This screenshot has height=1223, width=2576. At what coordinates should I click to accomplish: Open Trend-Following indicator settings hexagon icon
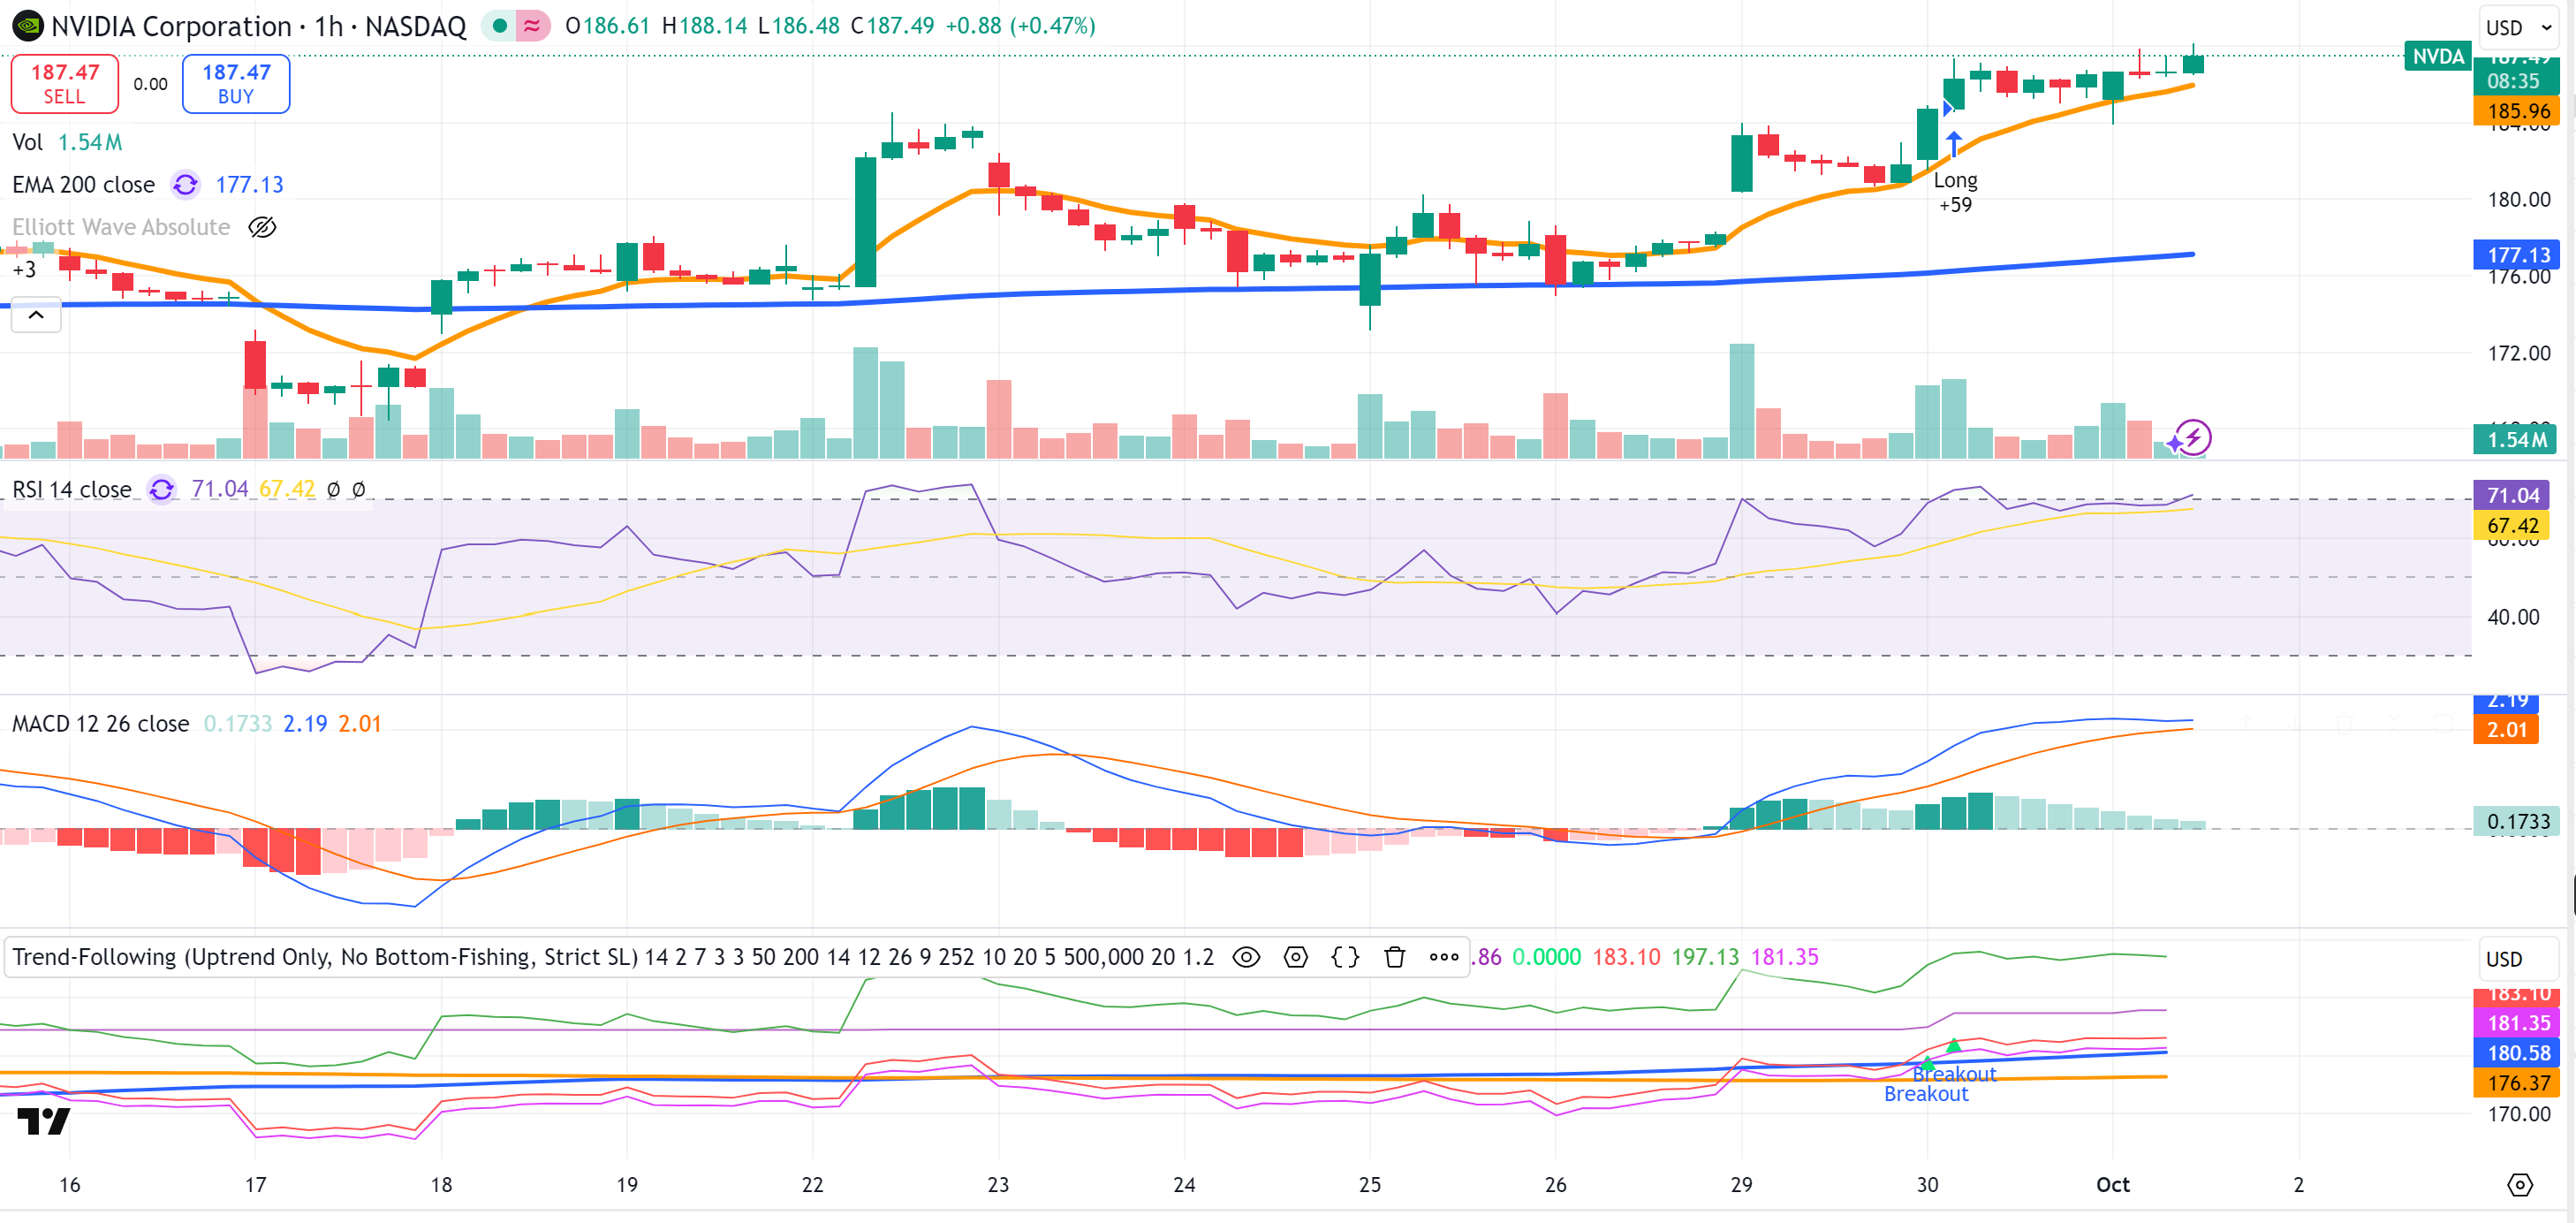1295,957
